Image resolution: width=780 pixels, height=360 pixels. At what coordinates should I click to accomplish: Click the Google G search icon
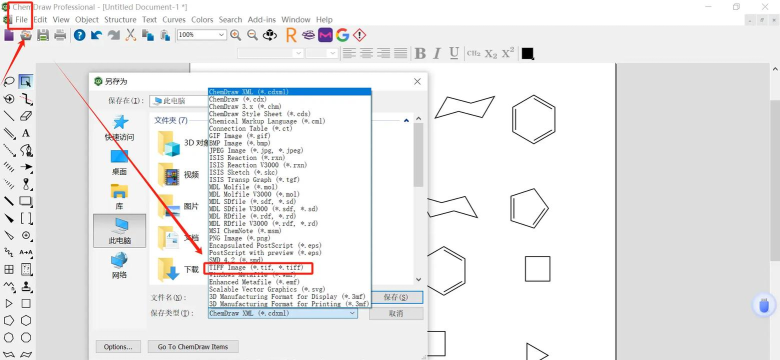(342, 35)
